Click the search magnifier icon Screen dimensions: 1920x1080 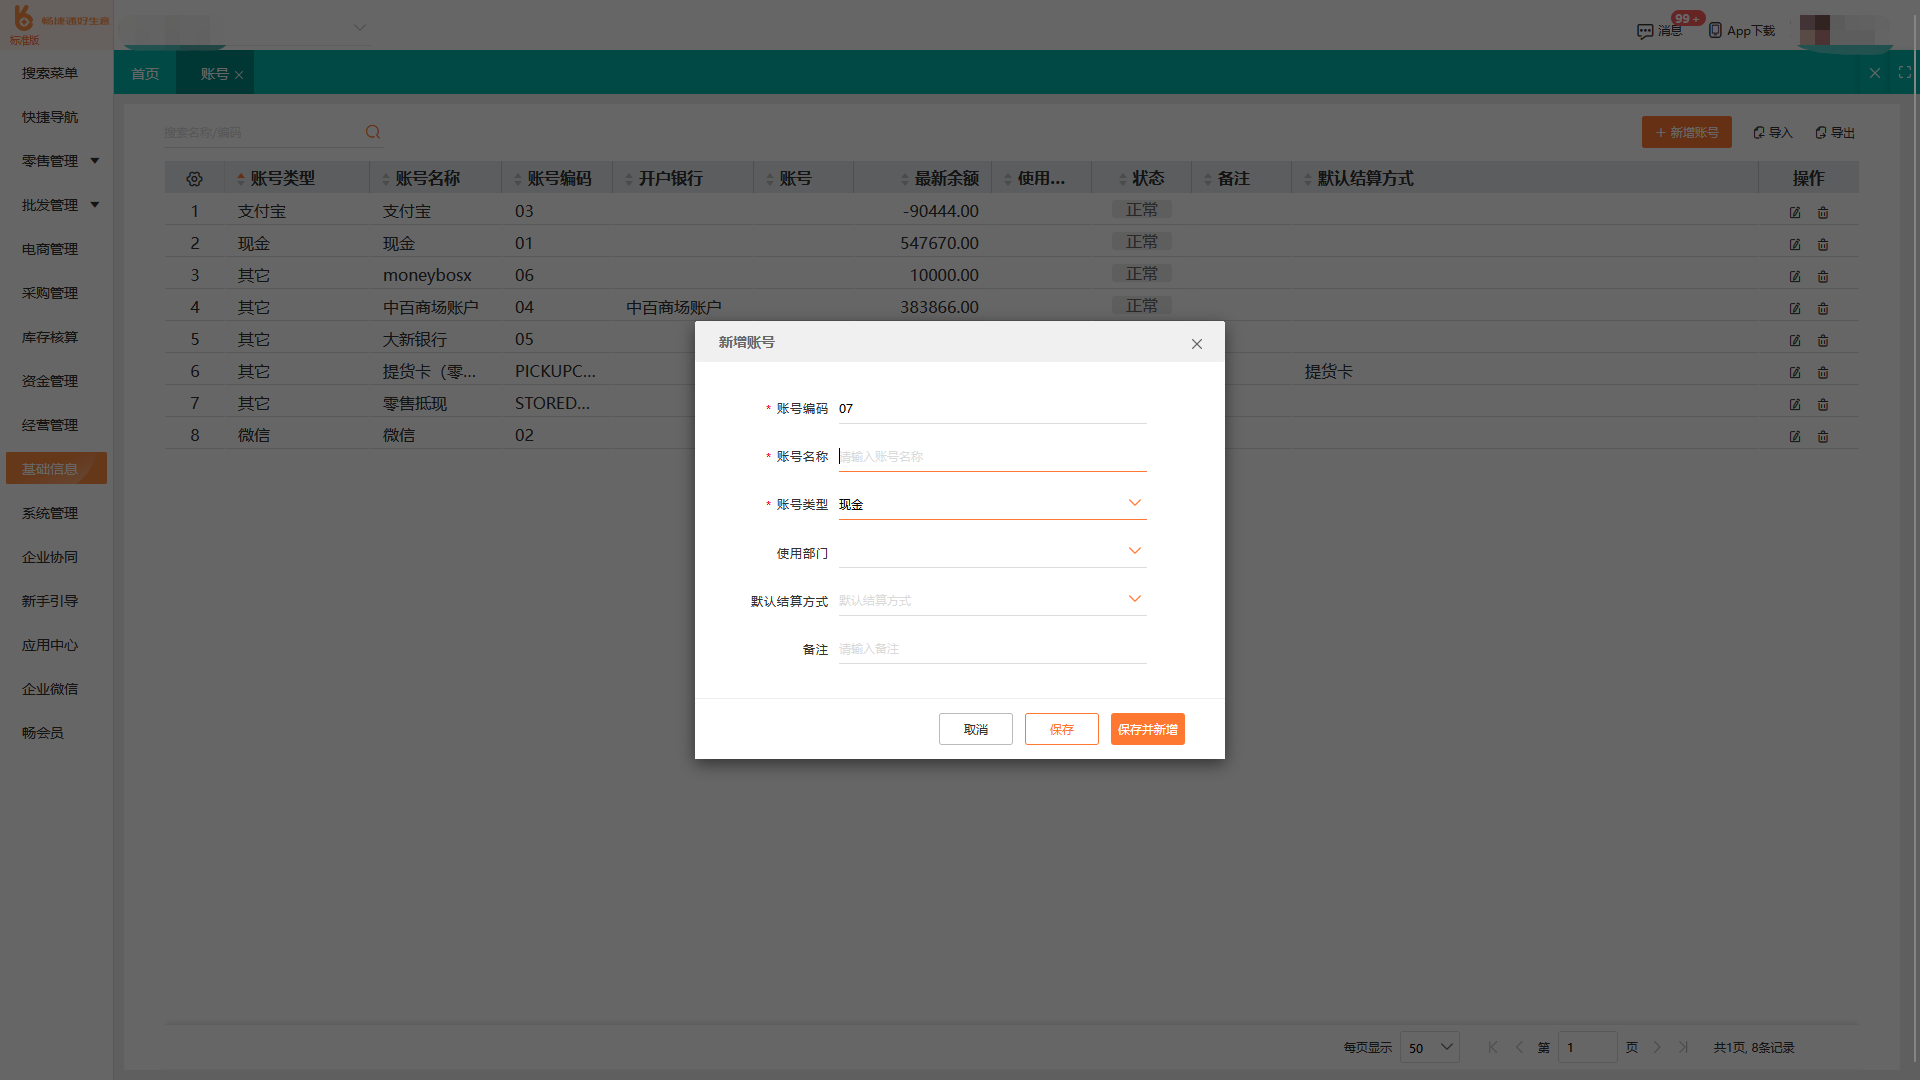pyautogui.click(x=373, y=131)
